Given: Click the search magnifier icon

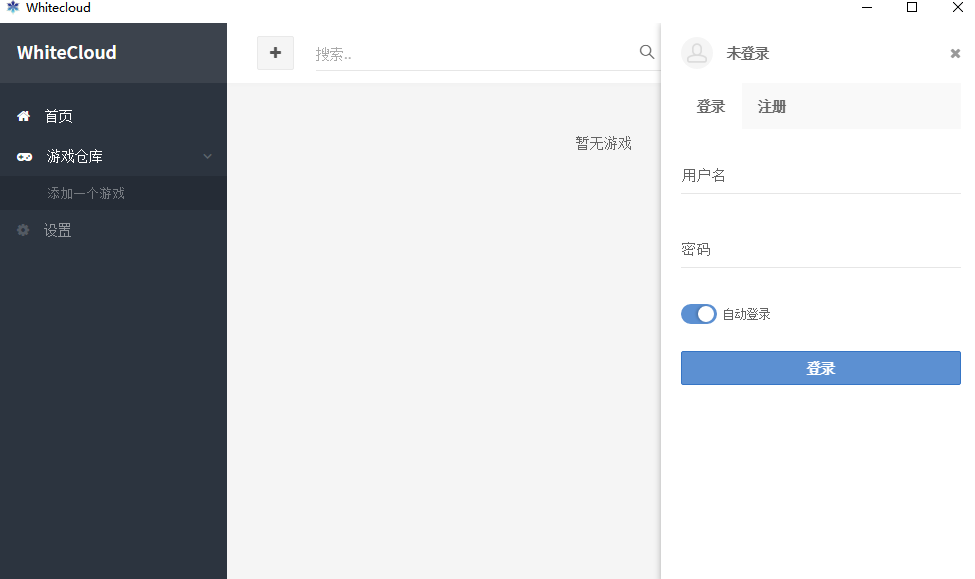Looking at the screenshot, I should tap(647, 52).
